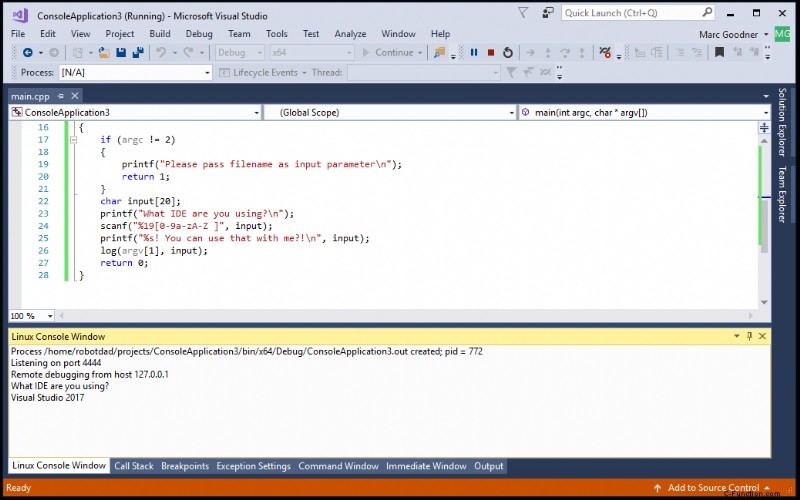Restart debugging via the circular arrow icon
Image resolution: width=800 pixels, height=500 pixels.
[508, 53]
